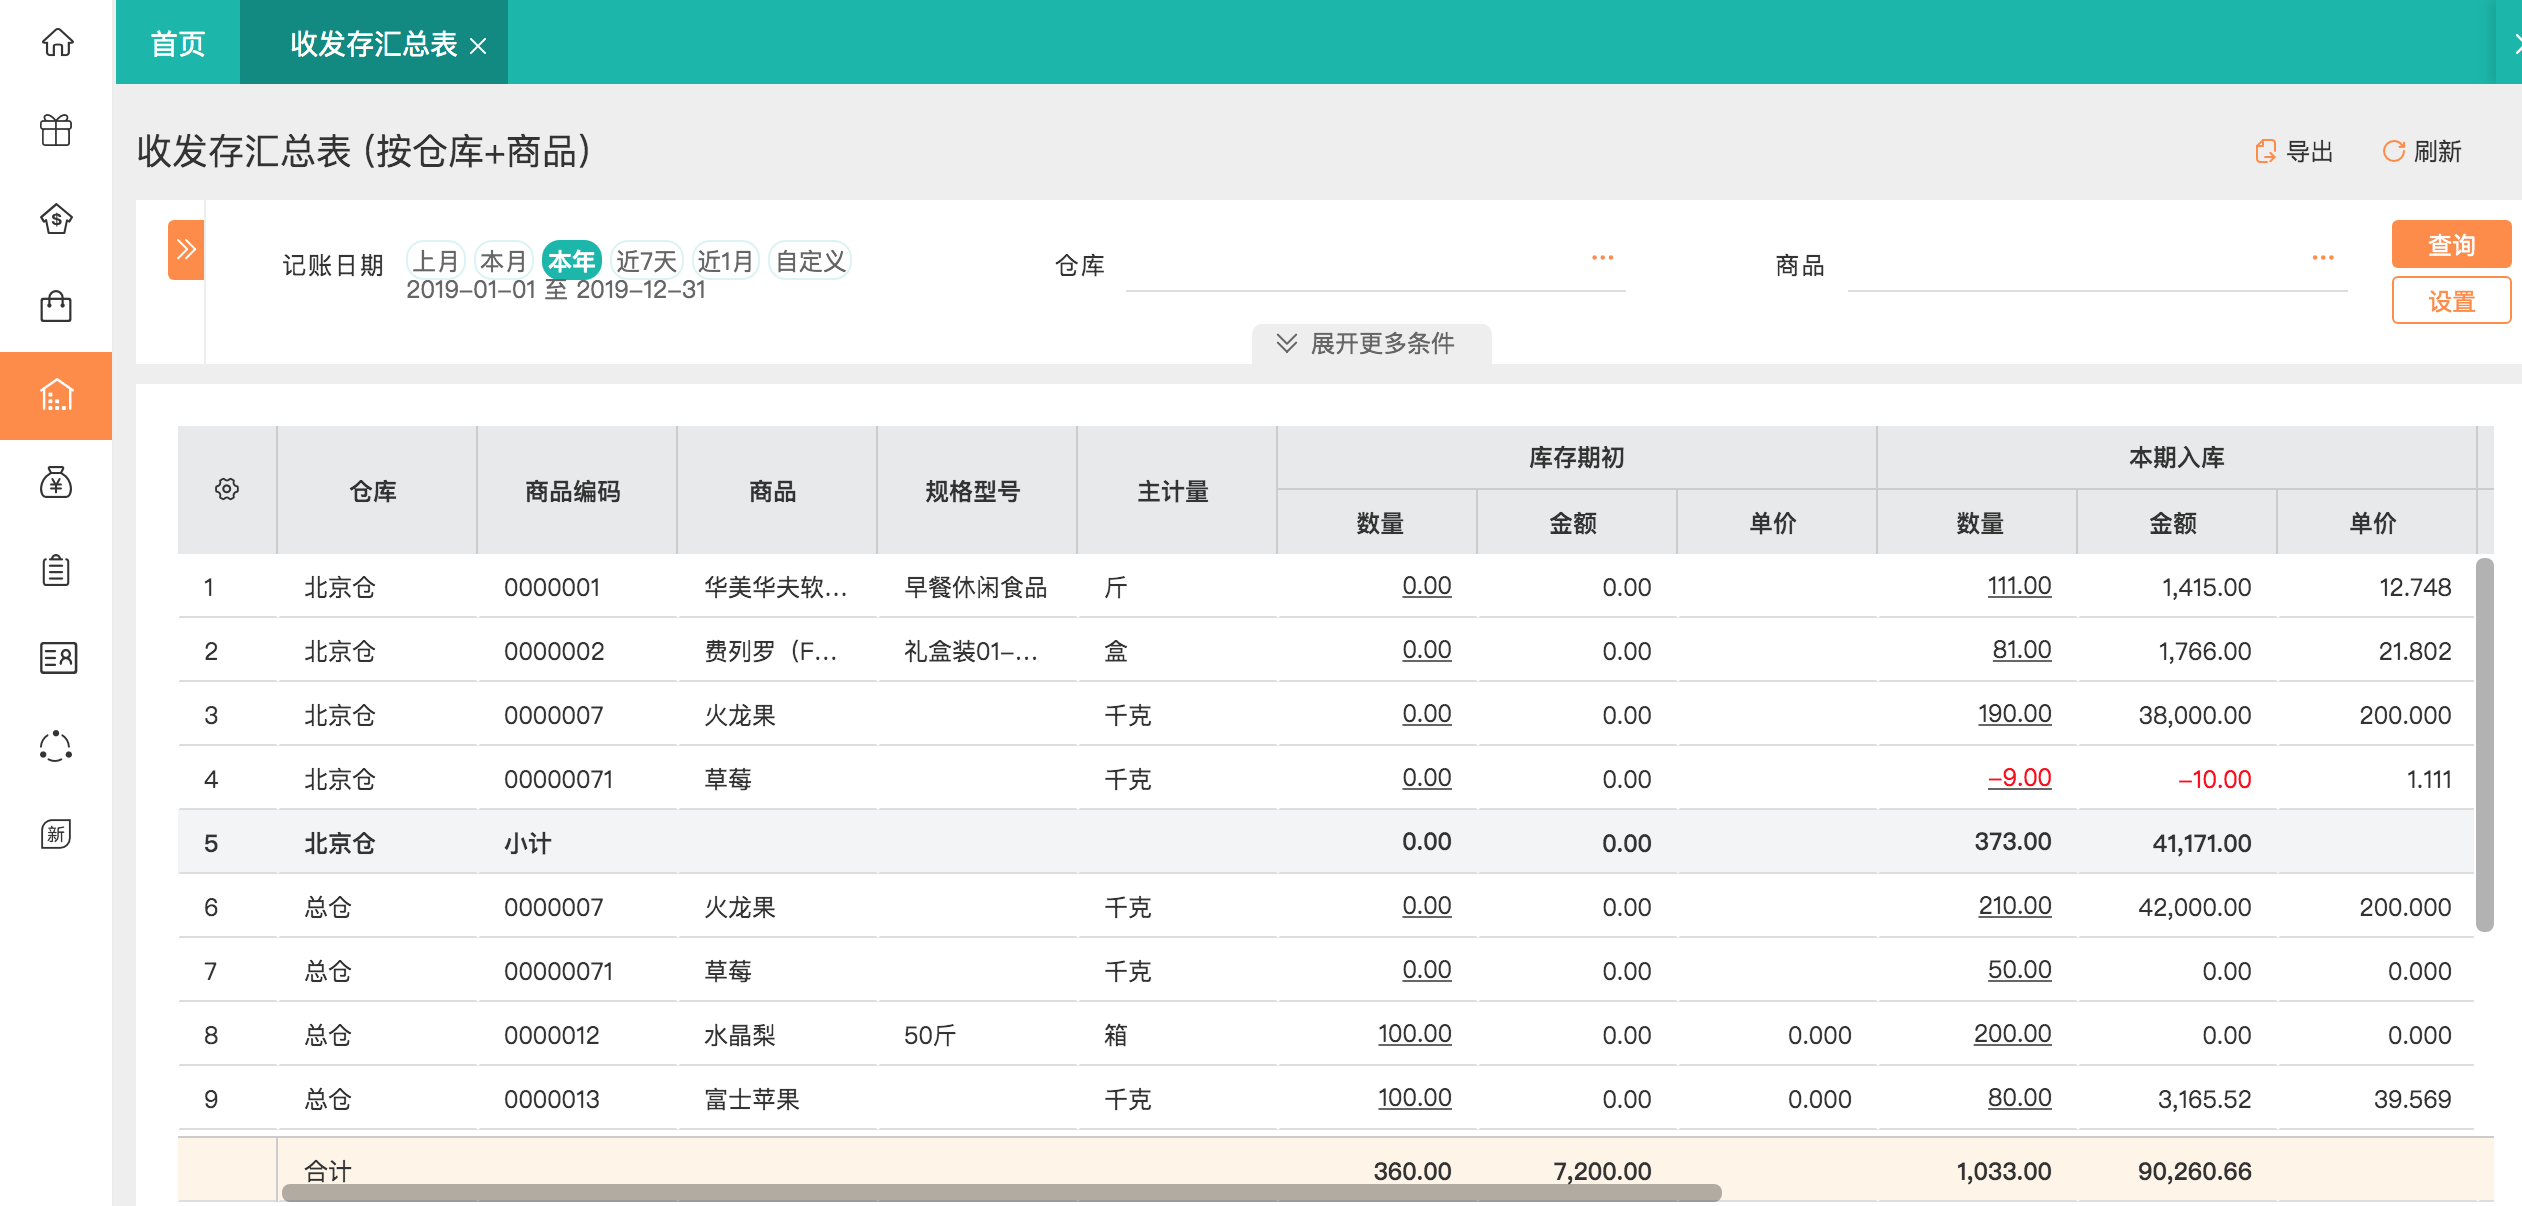Click the reports/列表 sidebar icon
This screenshot has height=1206, width=2522.
[x=56, y=571]
